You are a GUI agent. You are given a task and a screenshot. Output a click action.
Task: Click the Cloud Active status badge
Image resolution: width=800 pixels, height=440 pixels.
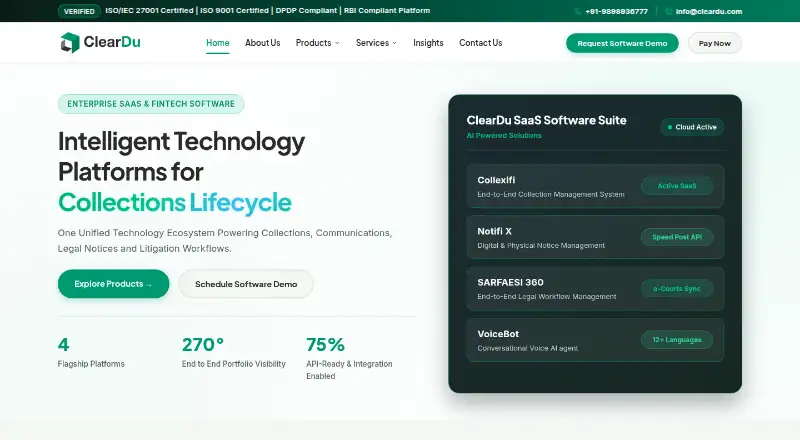[x=692, y=127]
